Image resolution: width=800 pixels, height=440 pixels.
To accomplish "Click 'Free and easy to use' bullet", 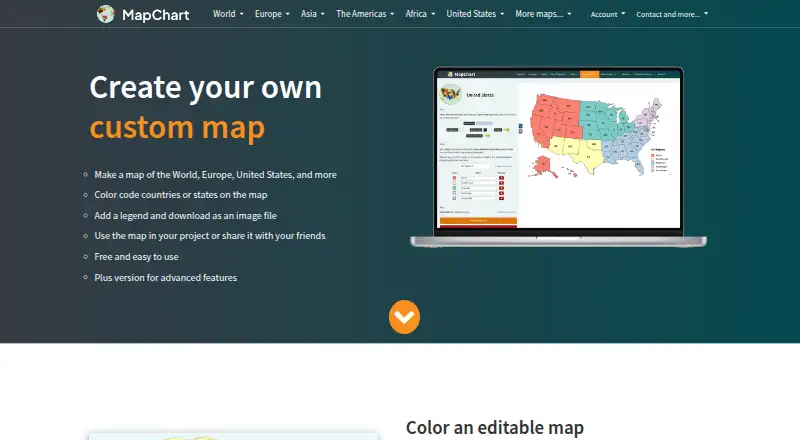I will [x=136, y=257].
